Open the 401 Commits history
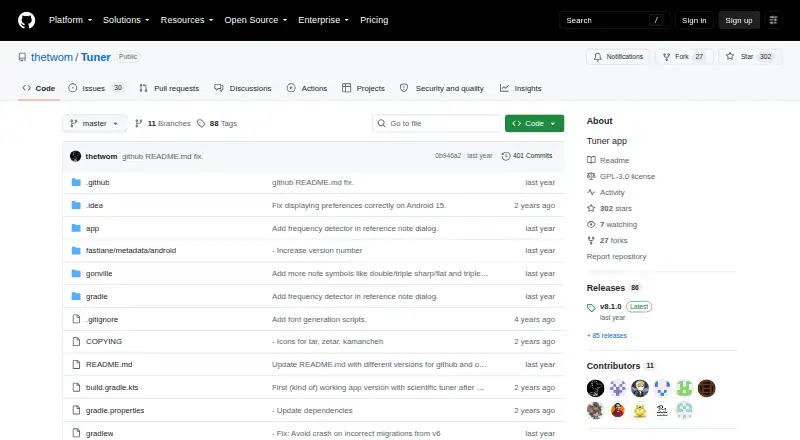This screenshot has width=800, height=440. (527, 156)
